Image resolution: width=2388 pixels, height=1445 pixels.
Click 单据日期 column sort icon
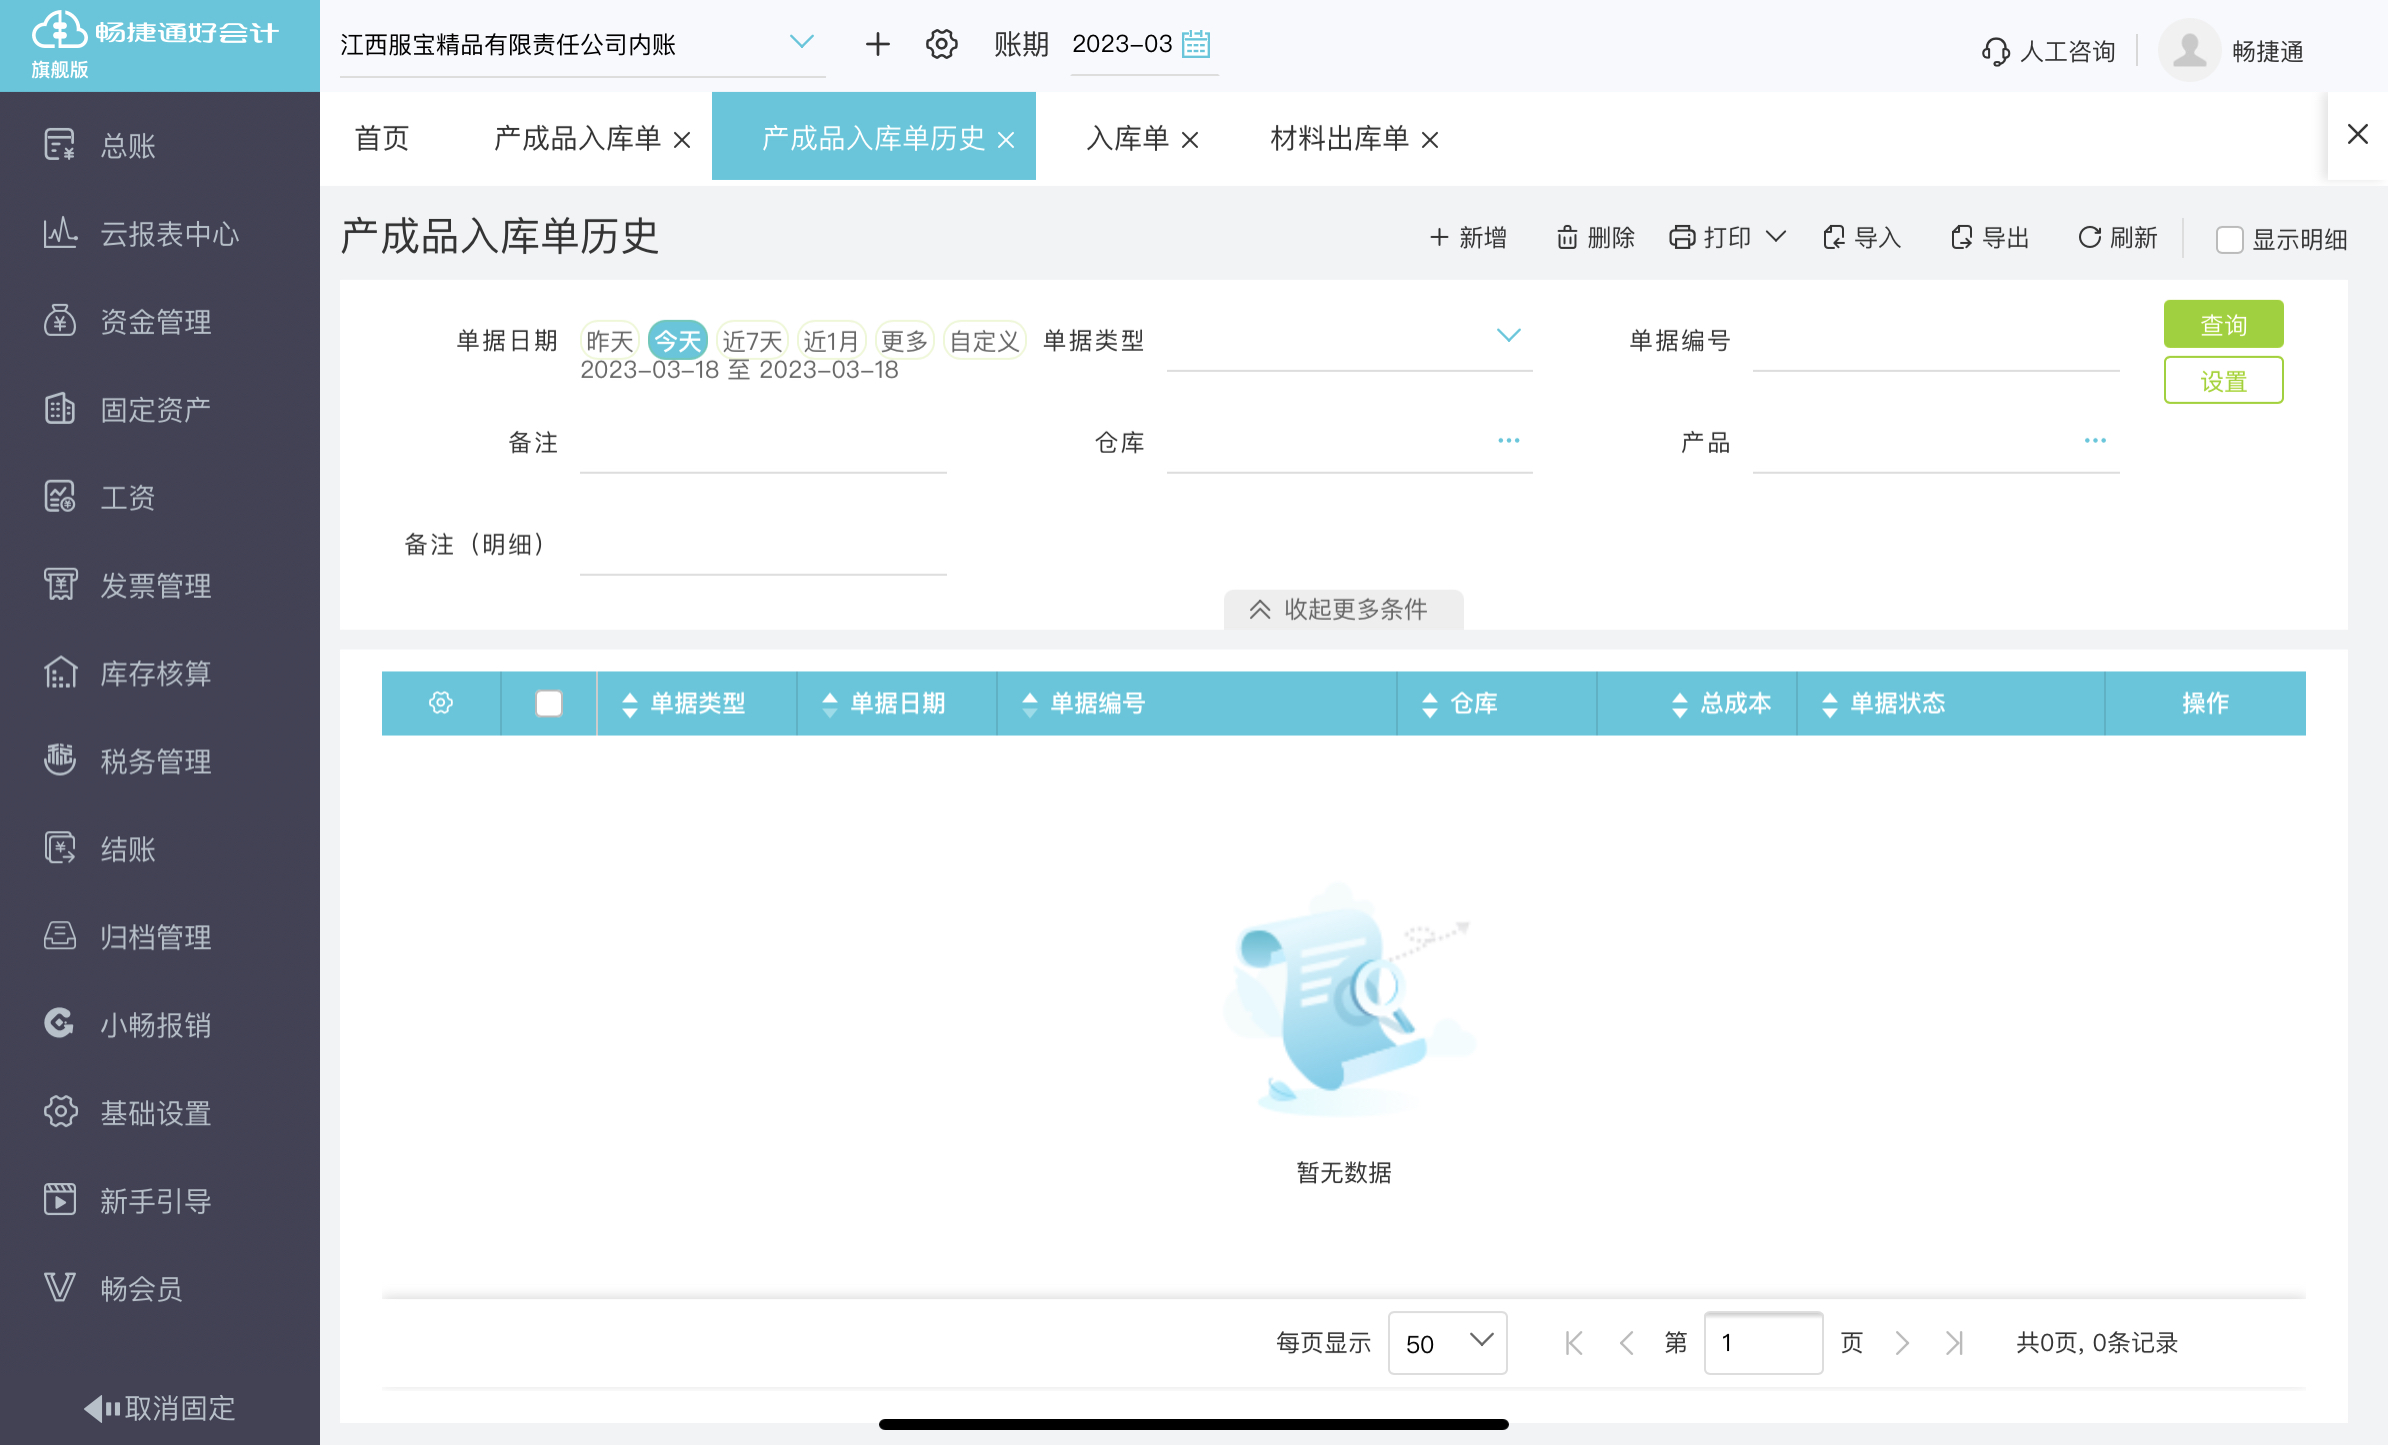[x=826, y=701]
